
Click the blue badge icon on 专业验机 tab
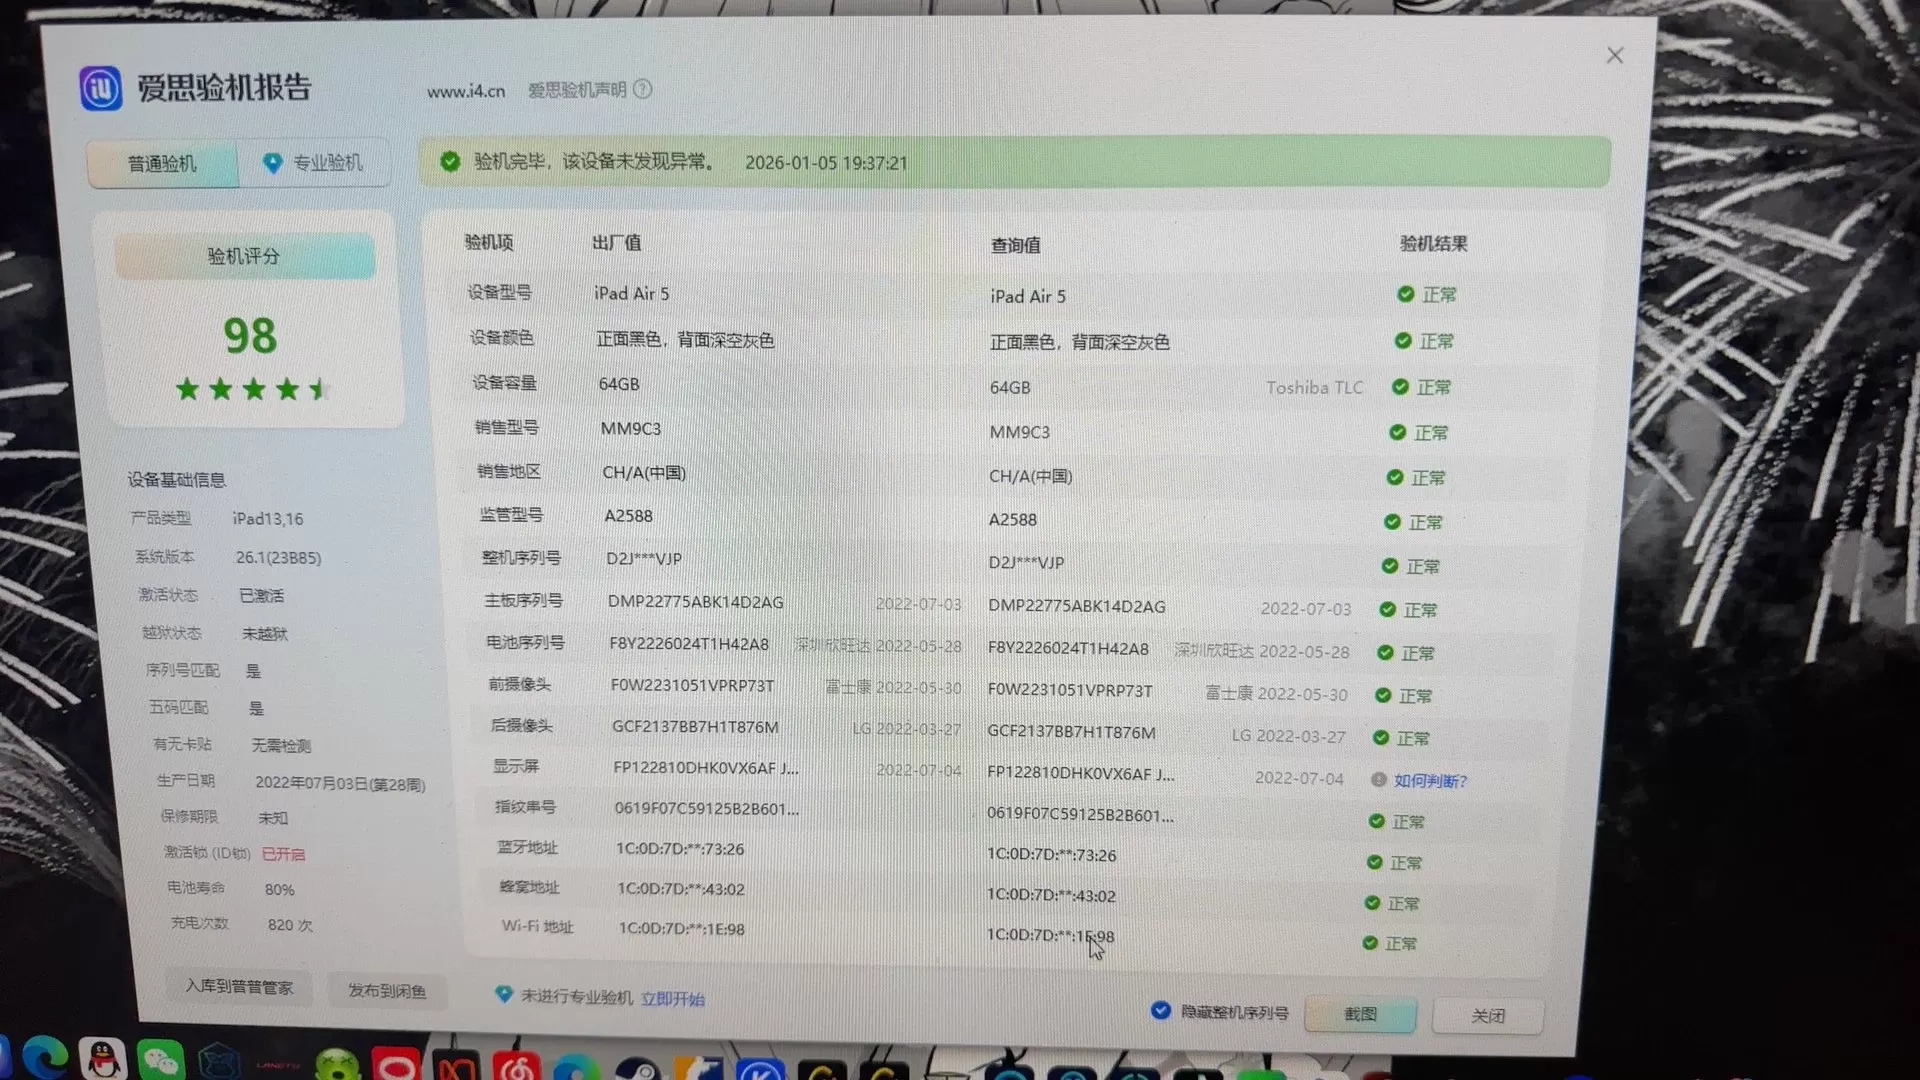pyautogui.click(x=273, y=163)
